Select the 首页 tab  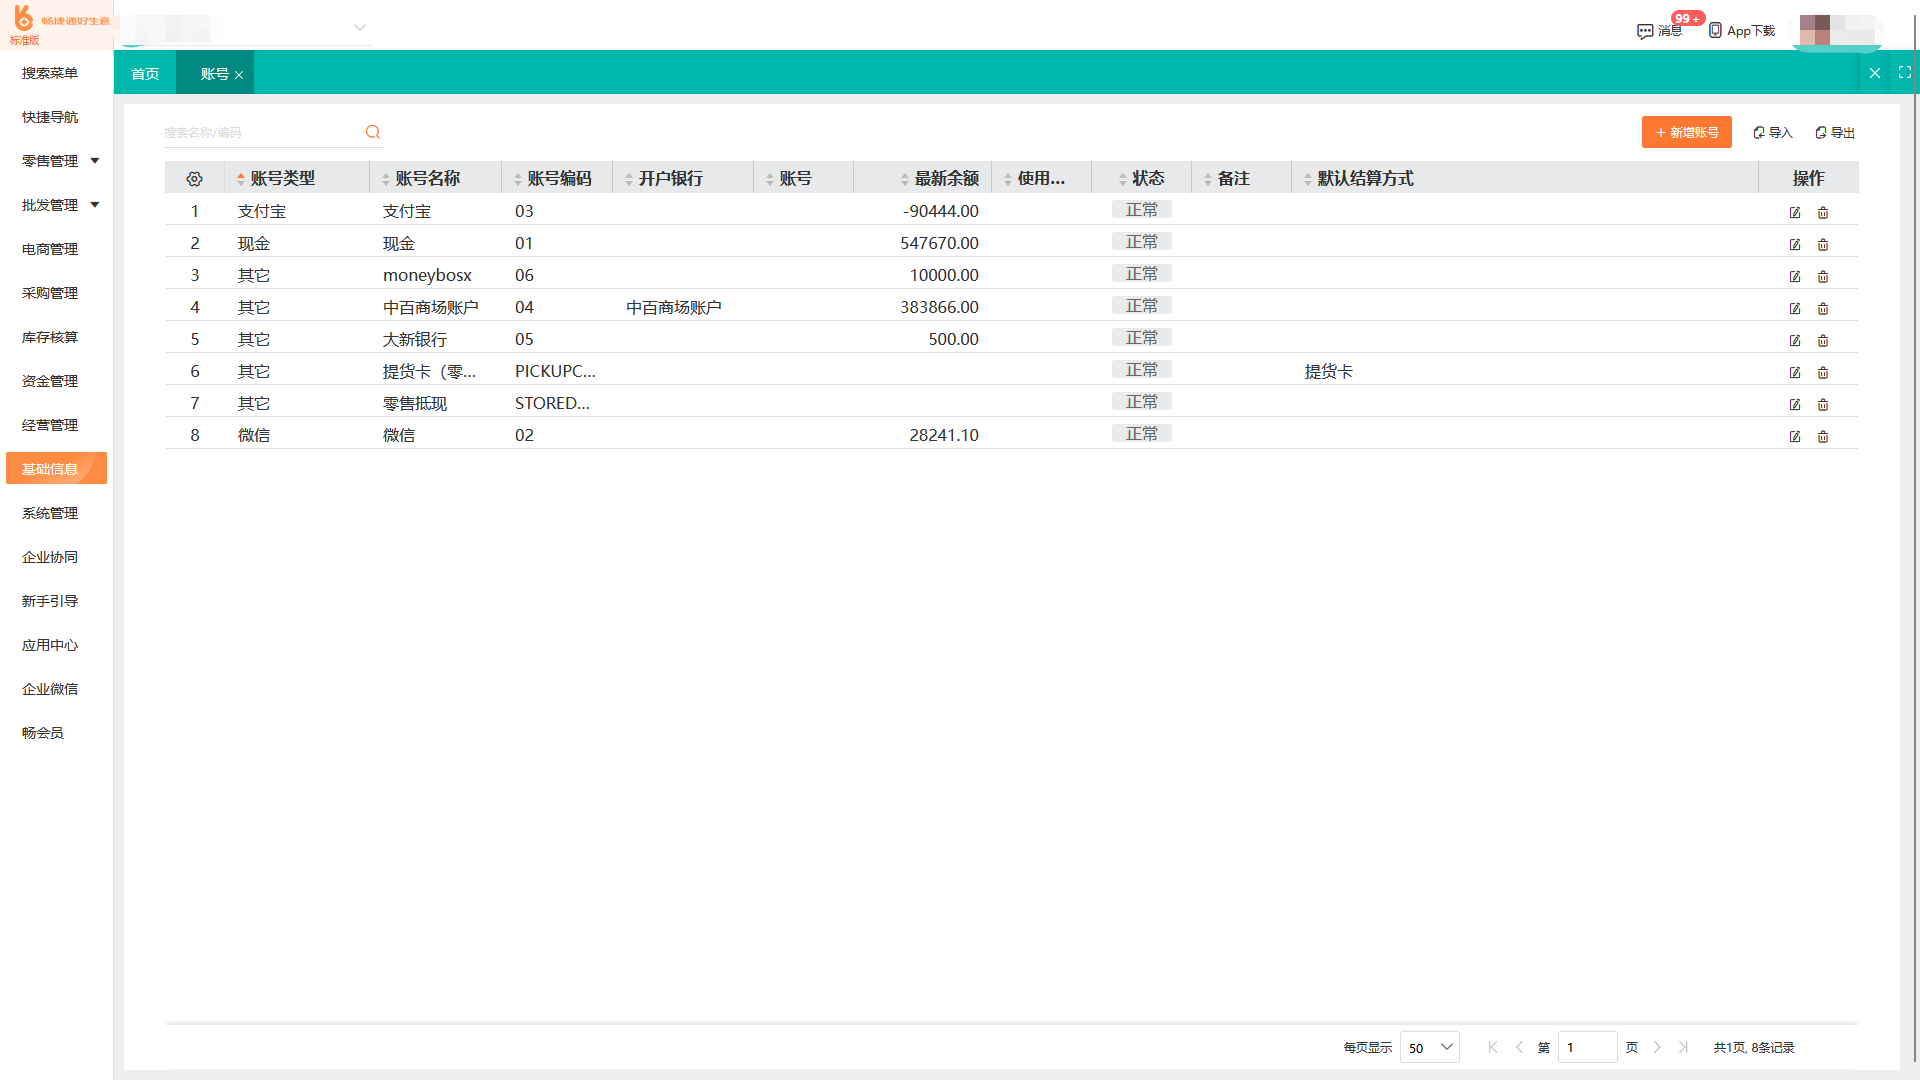[x=145, y=74]
